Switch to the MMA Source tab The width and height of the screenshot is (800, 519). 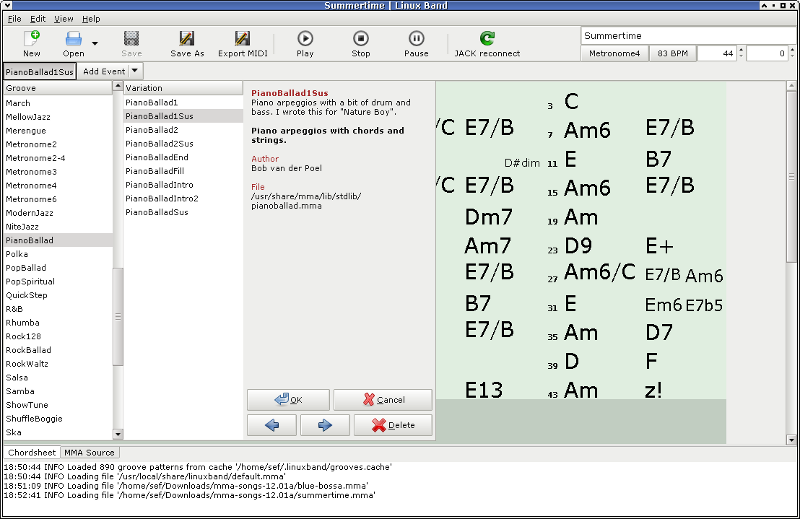[89, 453]
